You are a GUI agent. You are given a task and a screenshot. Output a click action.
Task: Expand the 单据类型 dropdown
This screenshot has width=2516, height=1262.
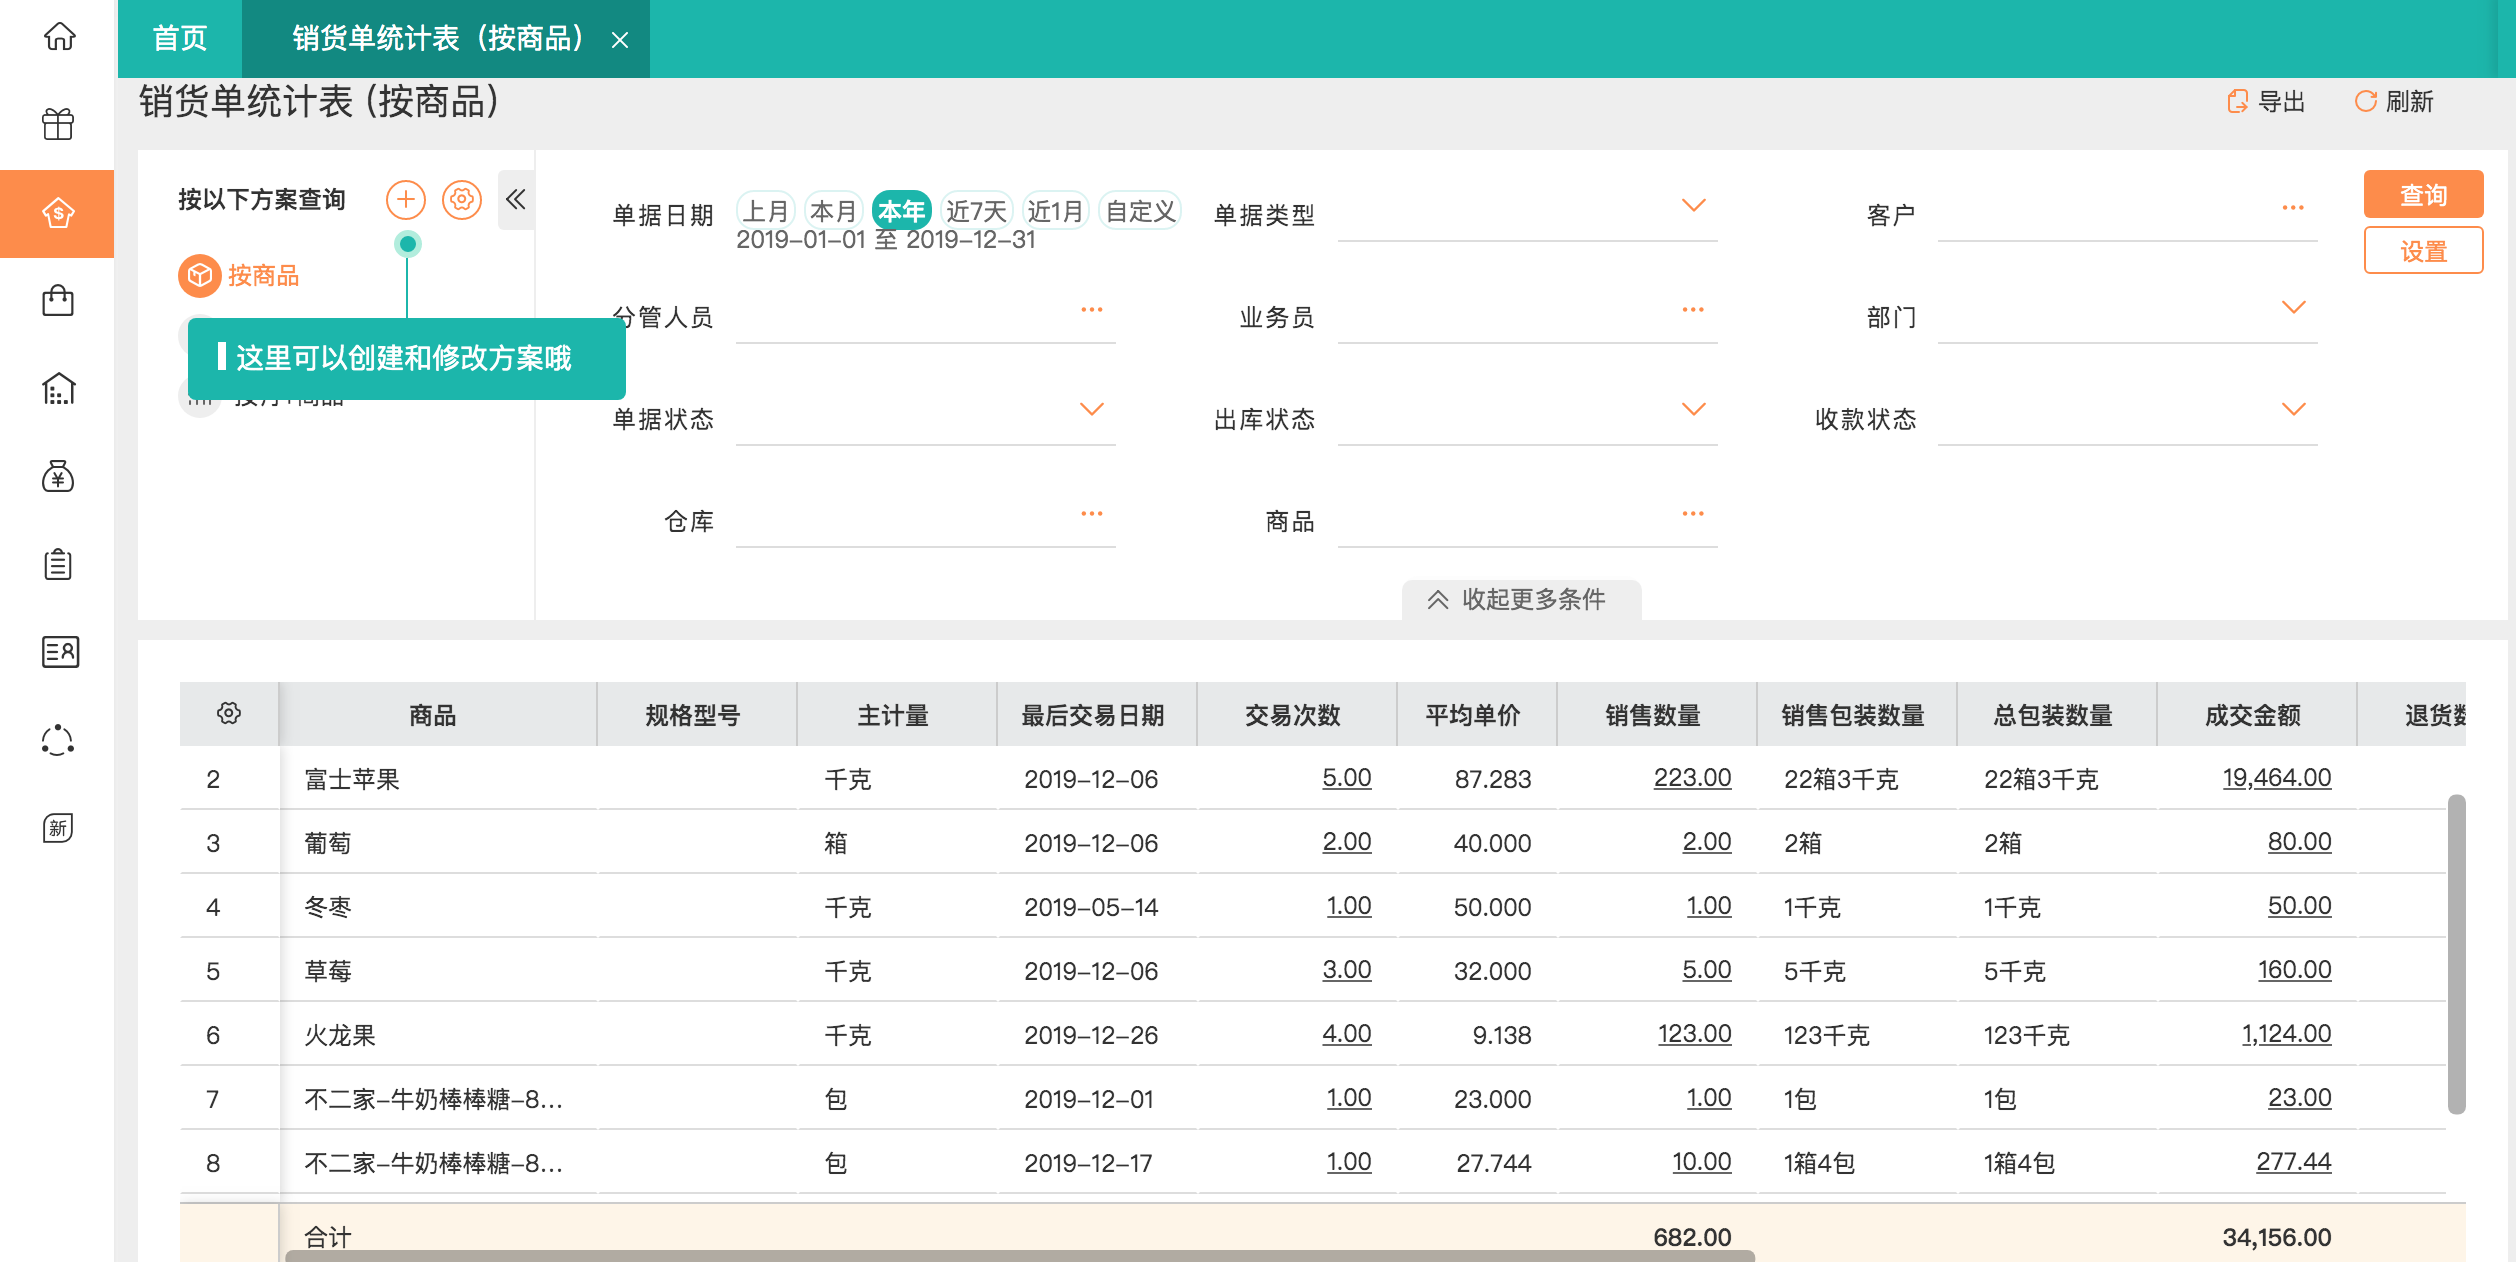coord(1700,209)
